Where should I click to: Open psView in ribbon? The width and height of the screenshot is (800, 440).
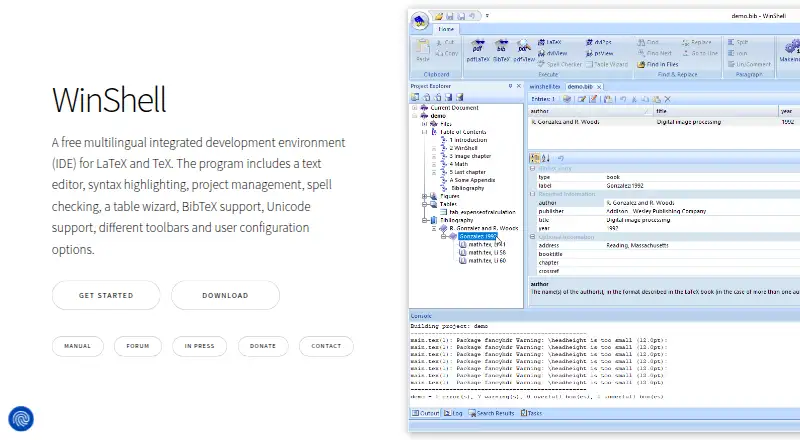click(599, 53)
